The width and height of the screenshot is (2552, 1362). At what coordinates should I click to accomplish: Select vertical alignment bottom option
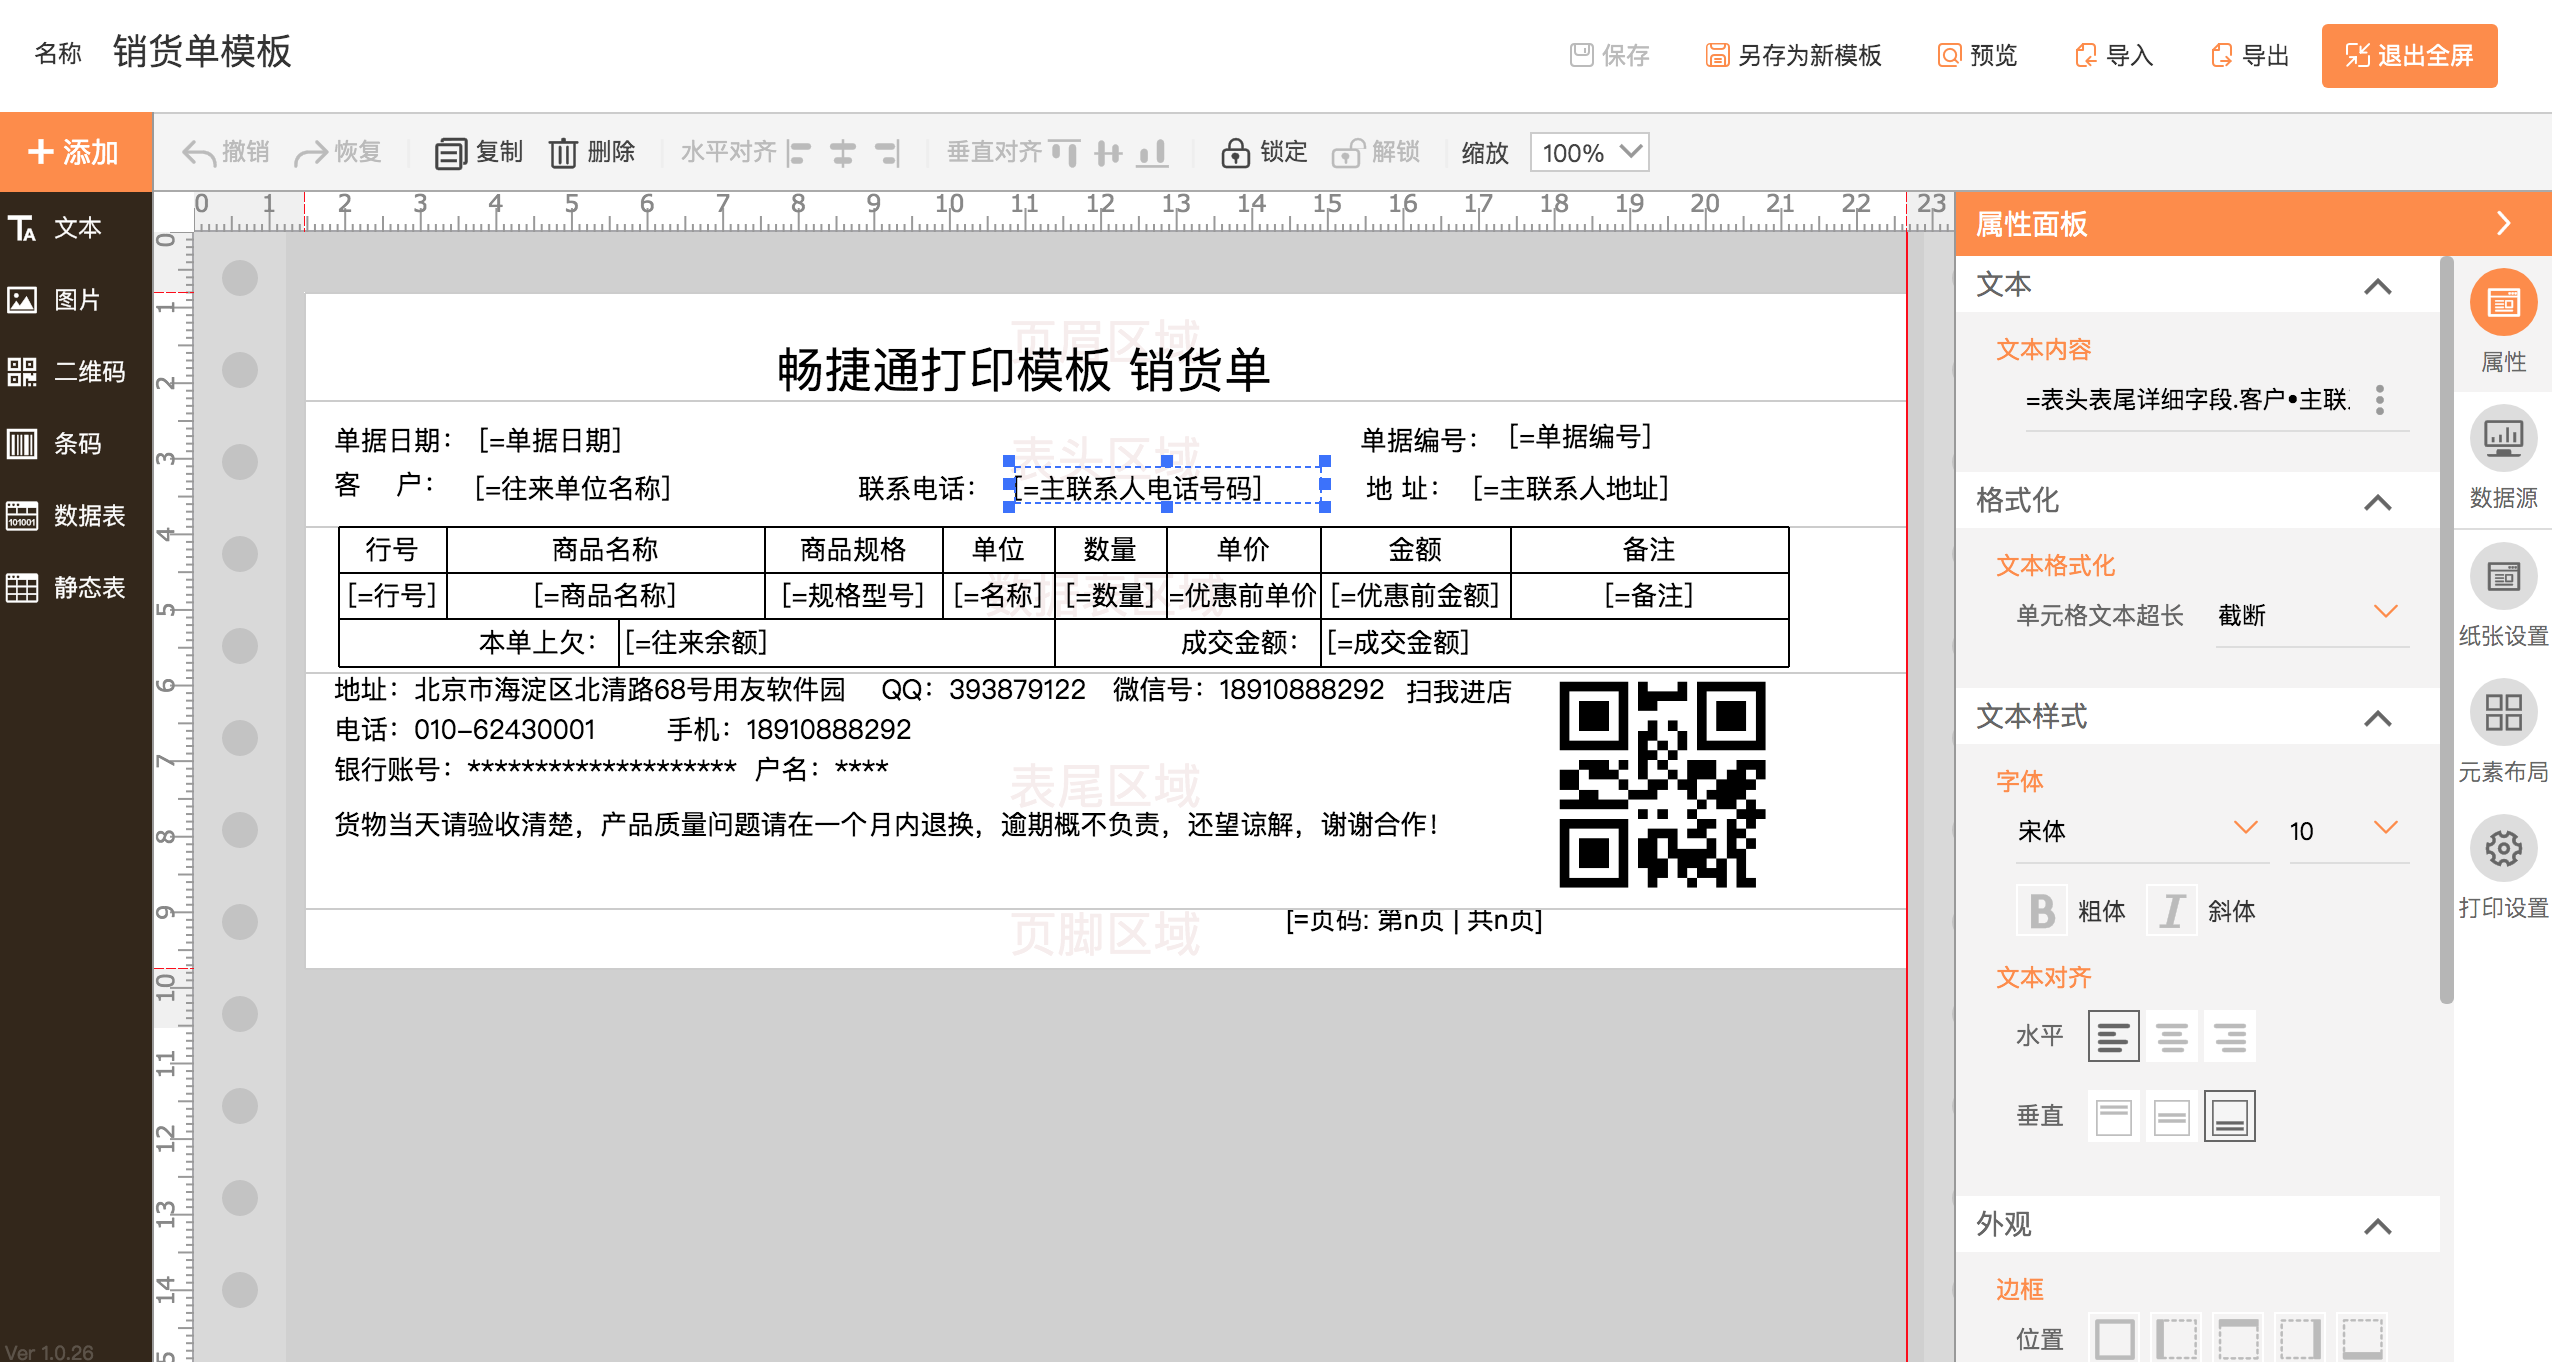tap(2230, 1114)
